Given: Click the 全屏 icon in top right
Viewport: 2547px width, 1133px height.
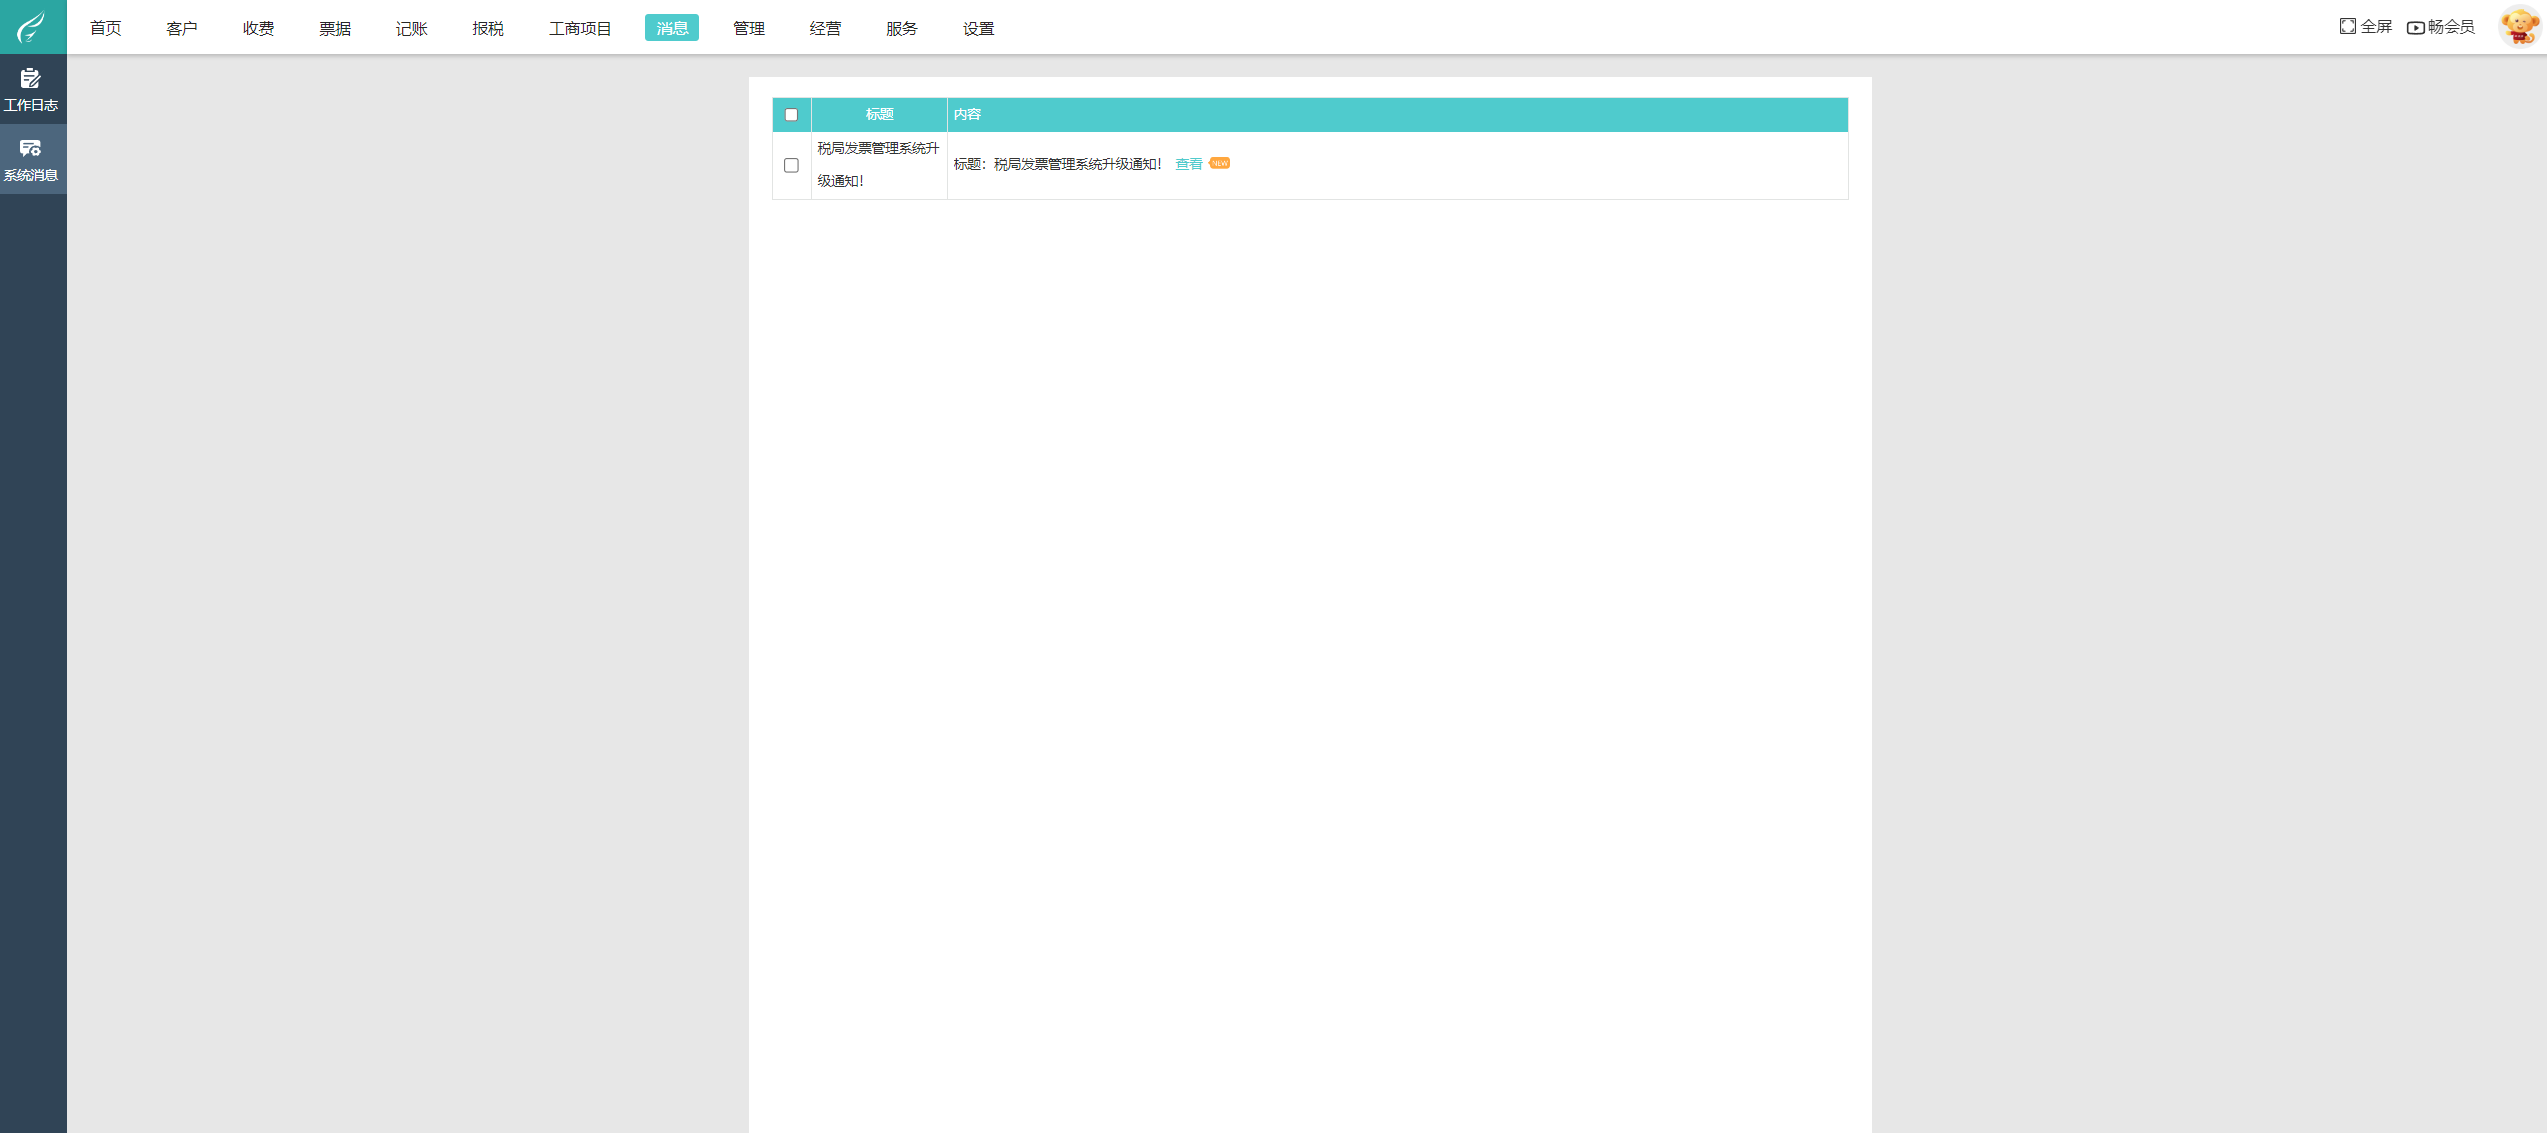Looking at the screenshot, I should pos(2344,26).
